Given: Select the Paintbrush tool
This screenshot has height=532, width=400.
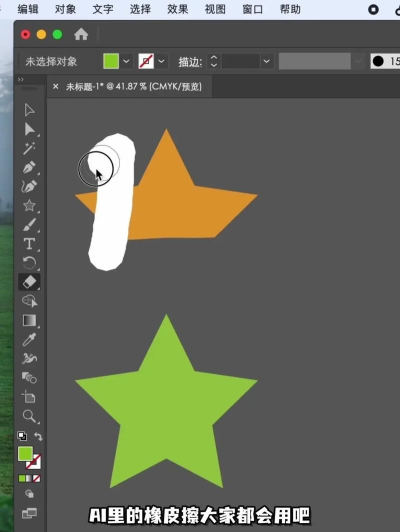Looking at the screenshot, I should coord(29,225).
